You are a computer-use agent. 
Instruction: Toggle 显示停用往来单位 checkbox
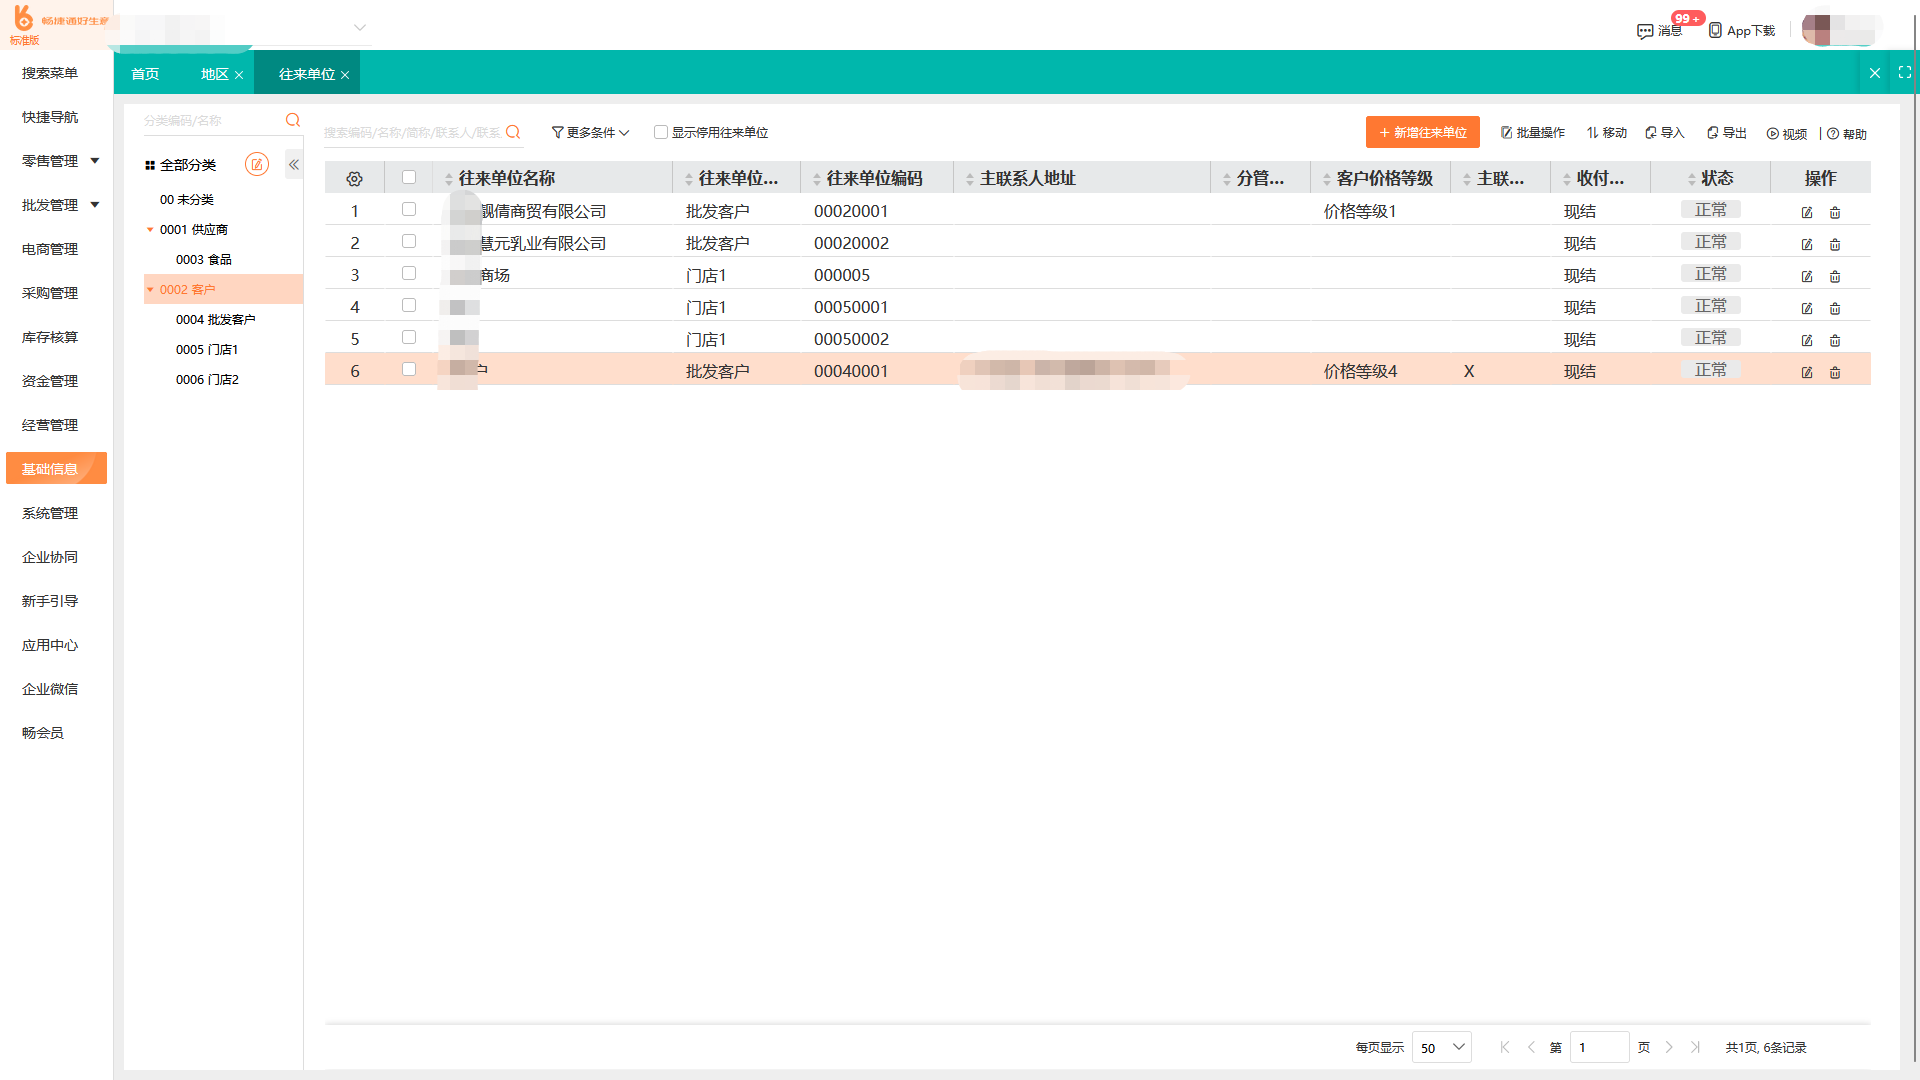[662, 131]
